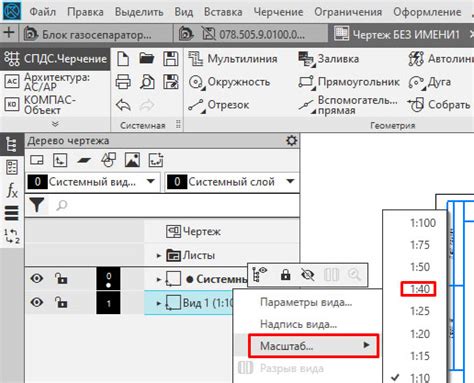Expand the toolbar set list chevron
474x383 pixels.
pyautogui.click(x=55, y=124)
